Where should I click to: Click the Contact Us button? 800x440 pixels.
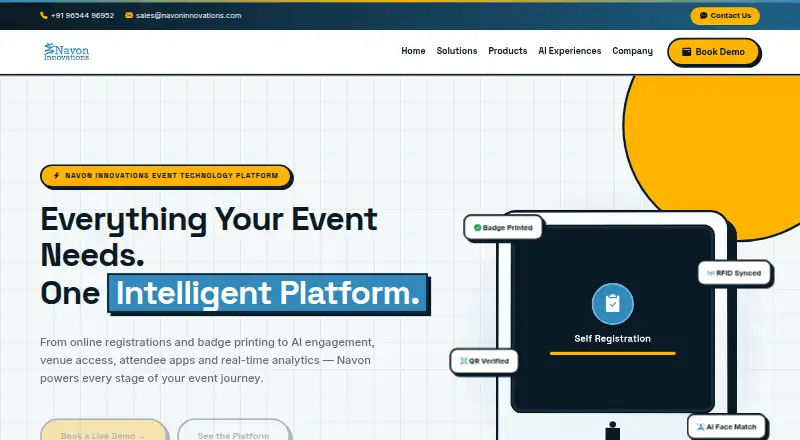(x=725, y=16)
